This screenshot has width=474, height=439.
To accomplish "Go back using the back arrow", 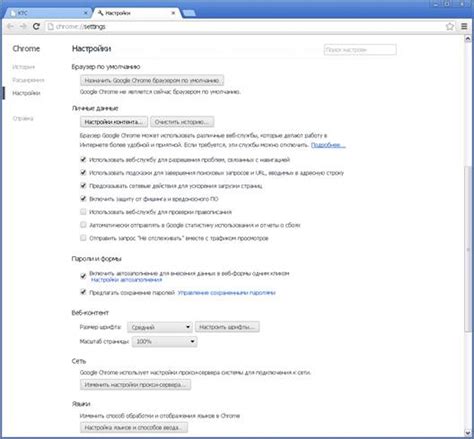I will [10, 26].
